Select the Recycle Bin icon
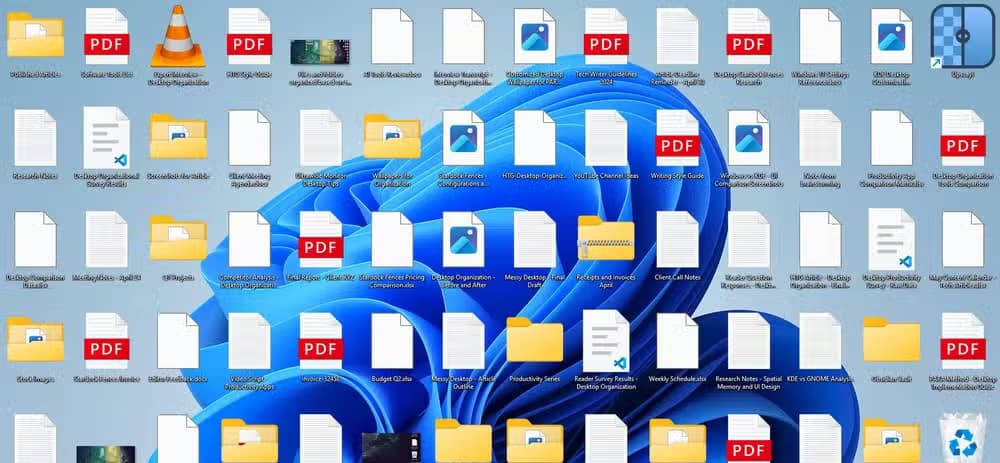The width and height of the screenshot is (1000, 463). pos(962,437)
